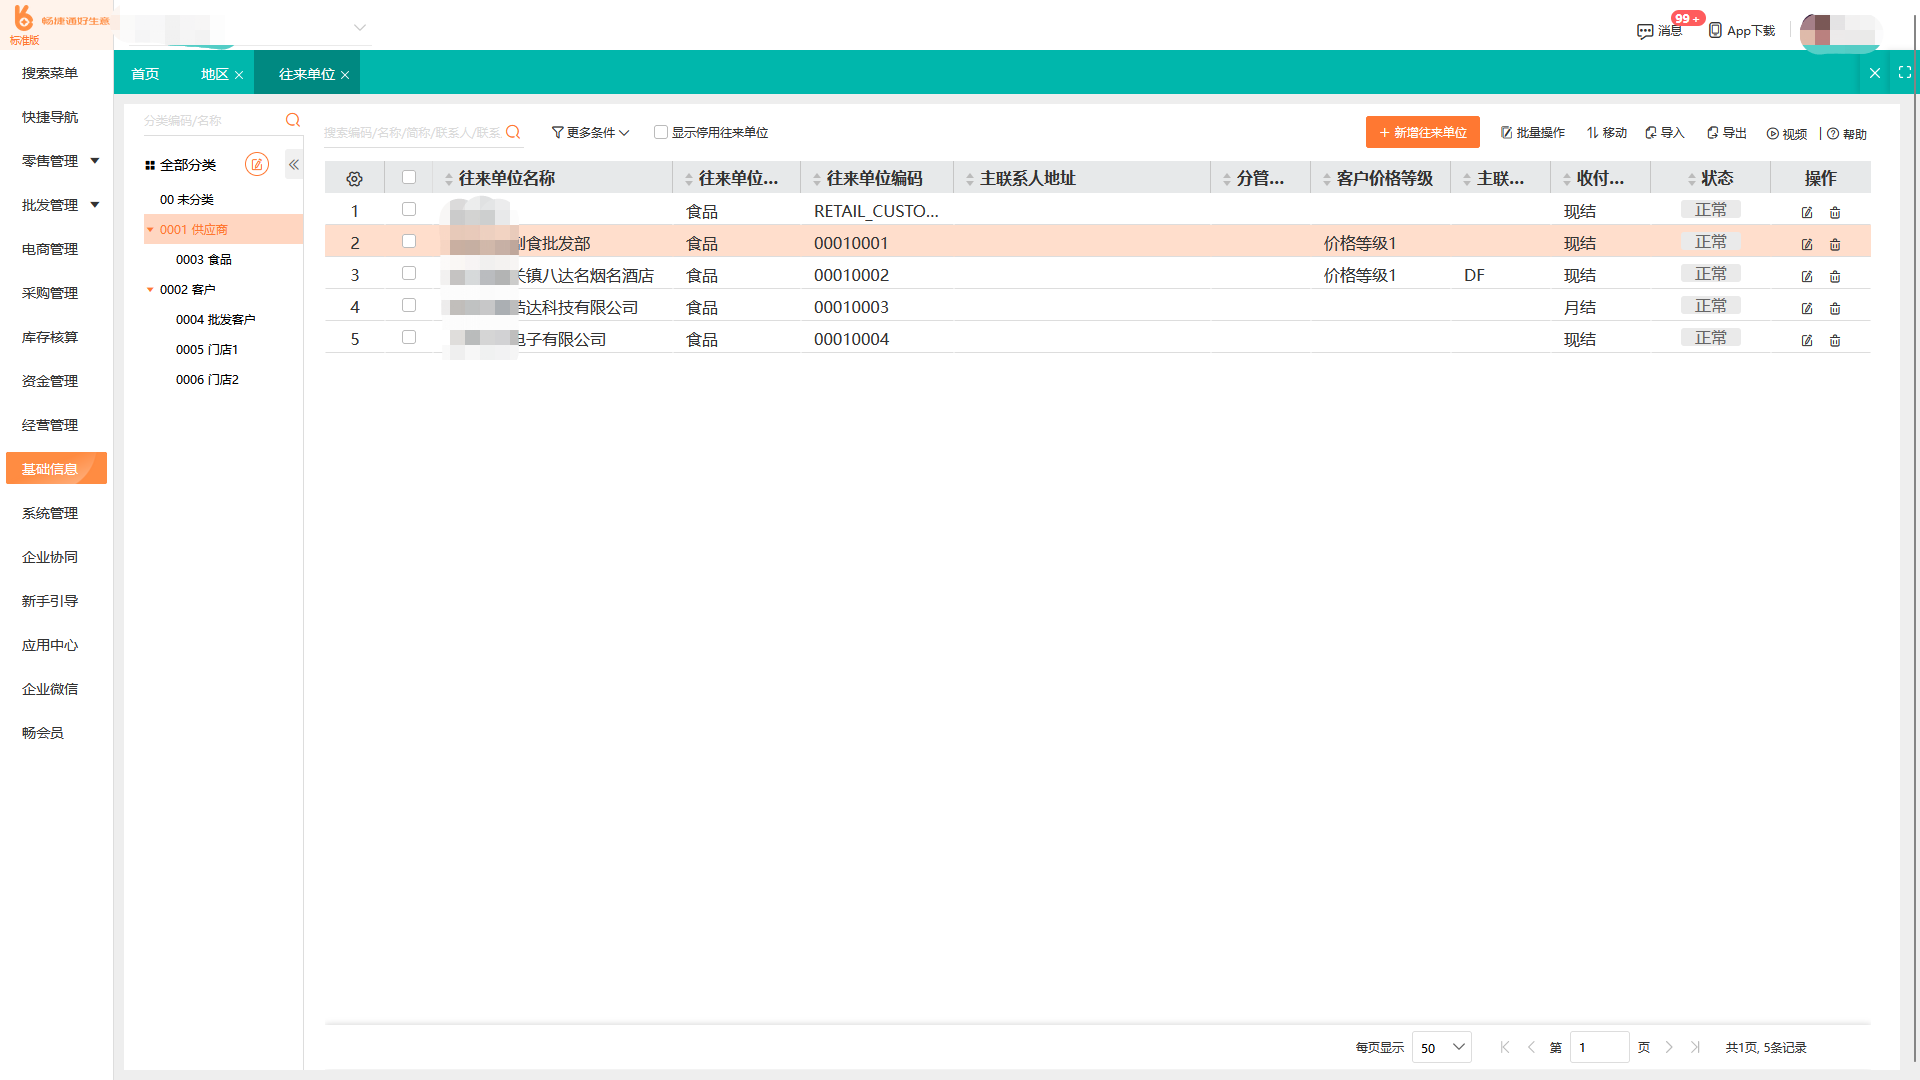Click the edit icon for row 3
The height and width of the screenshot is (1080, 1920).
1807,274
